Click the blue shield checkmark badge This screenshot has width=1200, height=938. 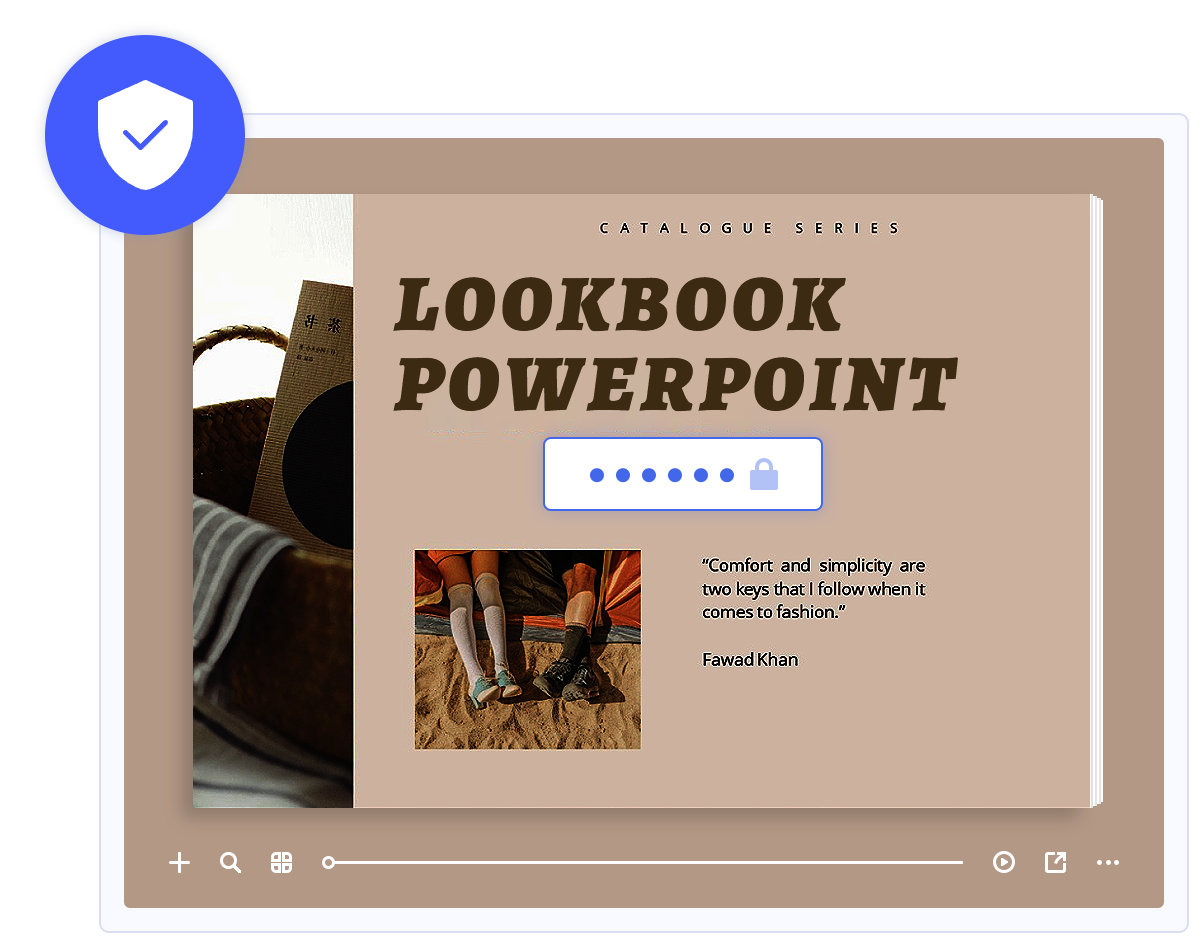pos(144,133)
